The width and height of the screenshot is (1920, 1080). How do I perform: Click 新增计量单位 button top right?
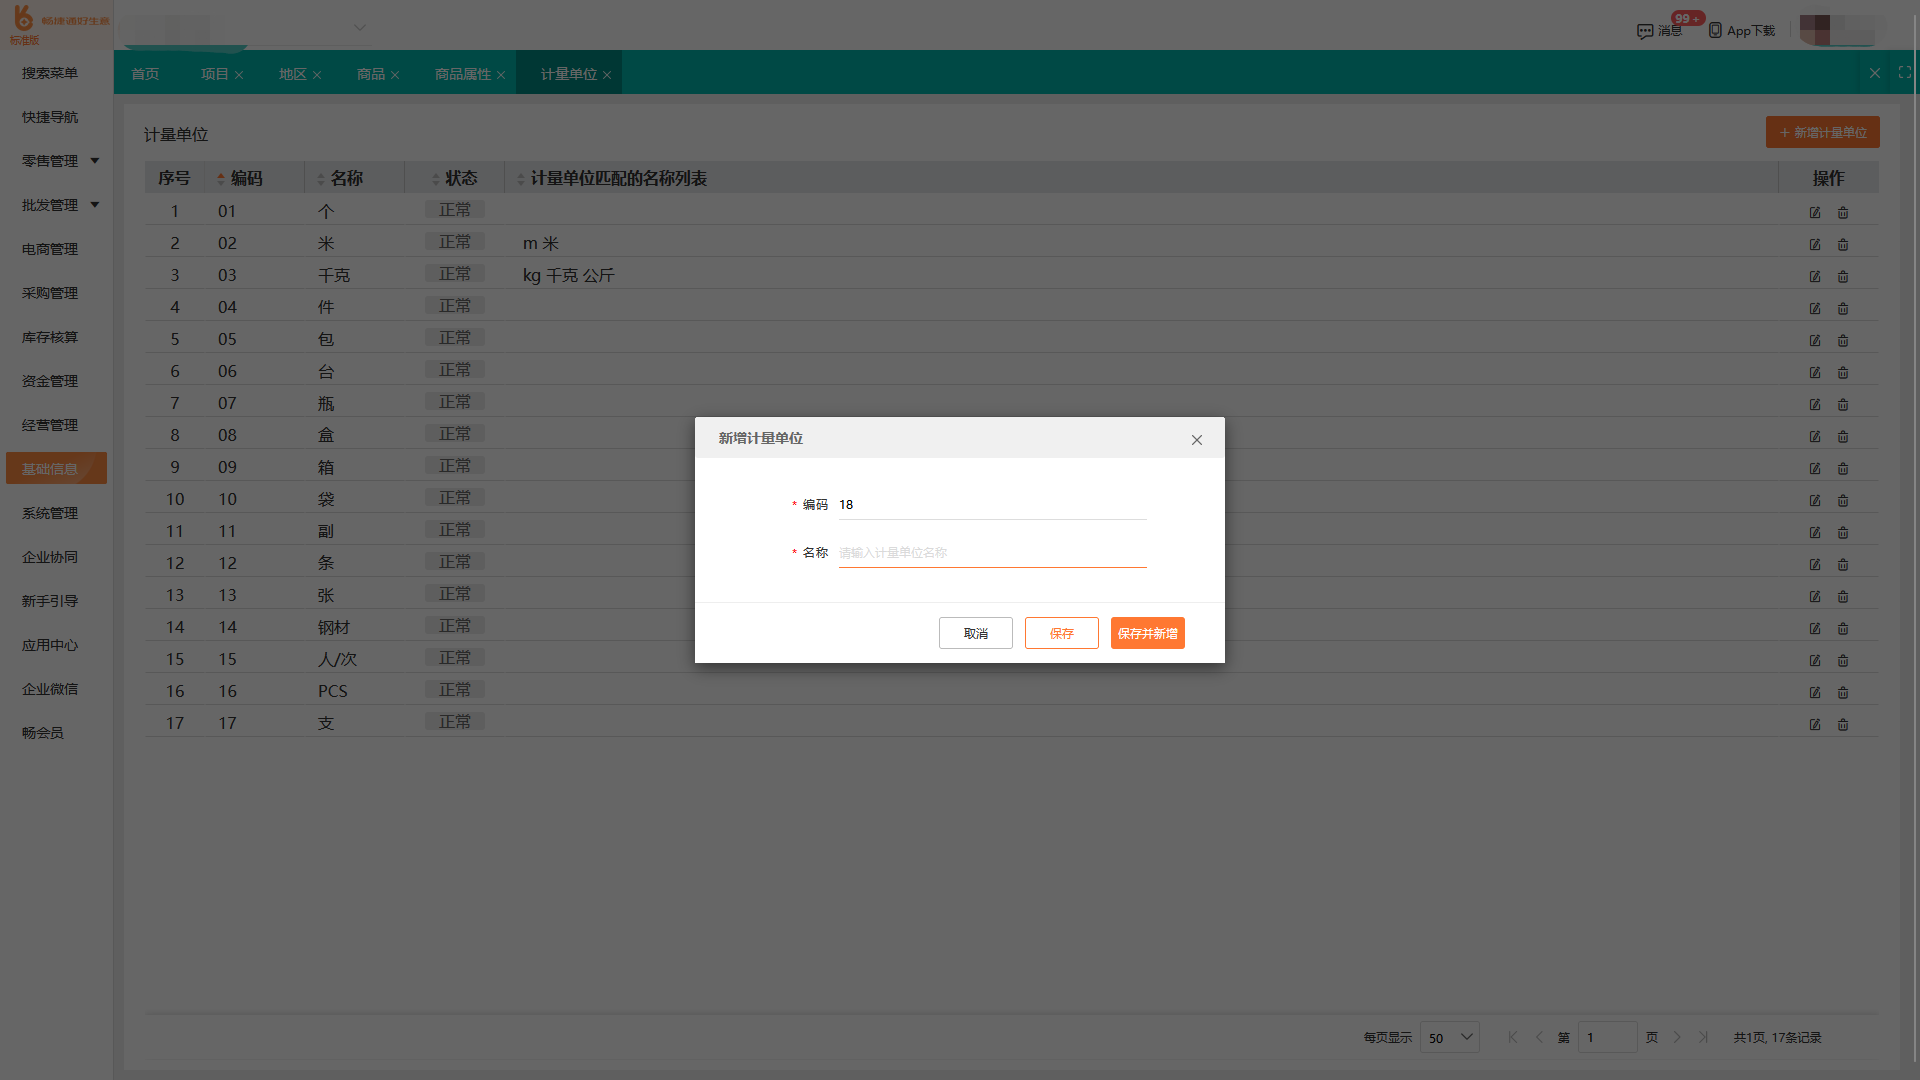[x=1824, y=132]
